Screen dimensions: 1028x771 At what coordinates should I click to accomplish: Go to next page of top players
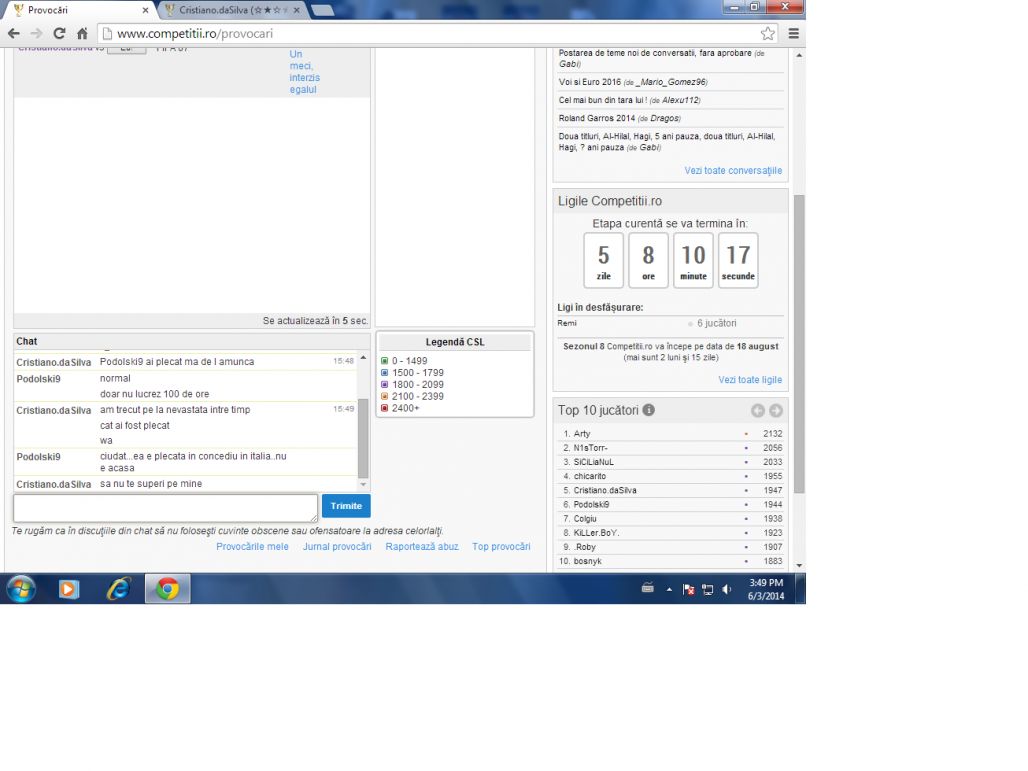[776, 410]
